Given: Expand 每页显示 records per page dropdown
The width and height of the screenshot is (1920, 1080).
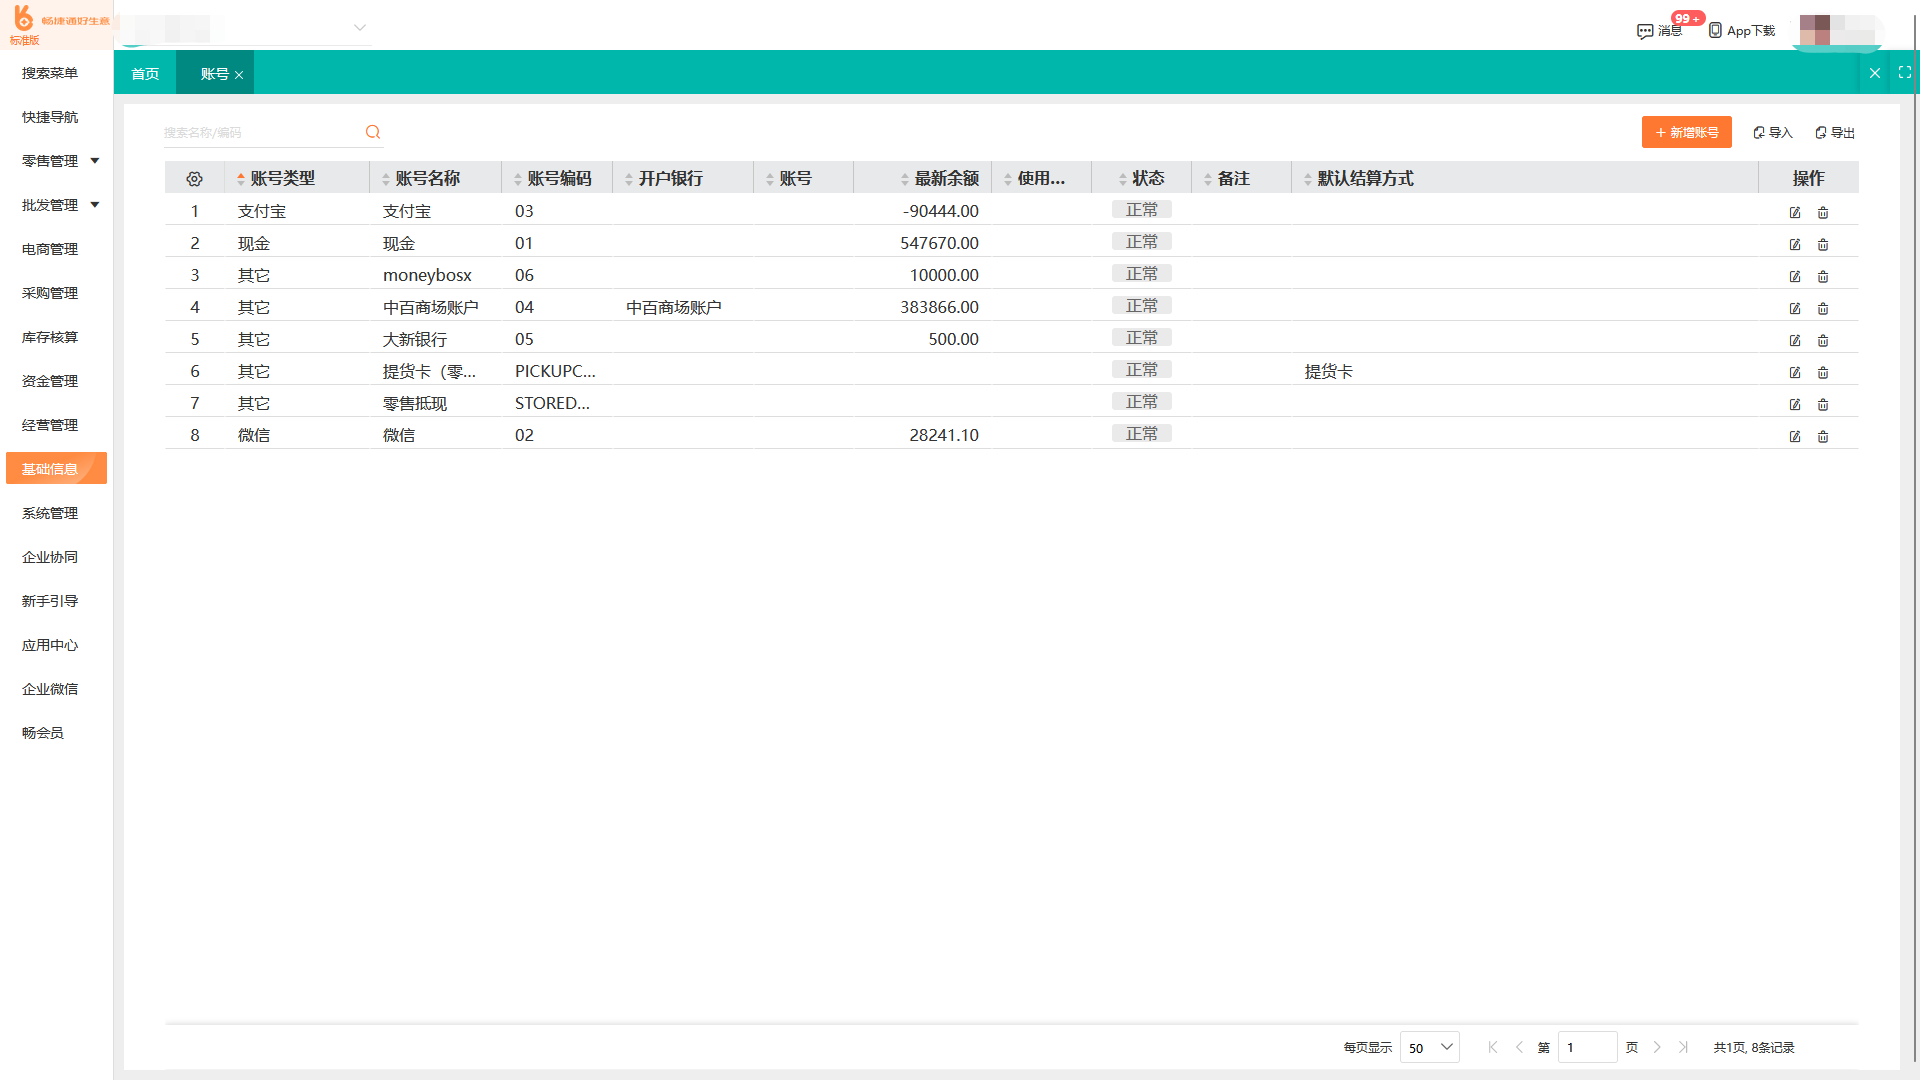Looking at the screenshot, I should 1429,1047.
